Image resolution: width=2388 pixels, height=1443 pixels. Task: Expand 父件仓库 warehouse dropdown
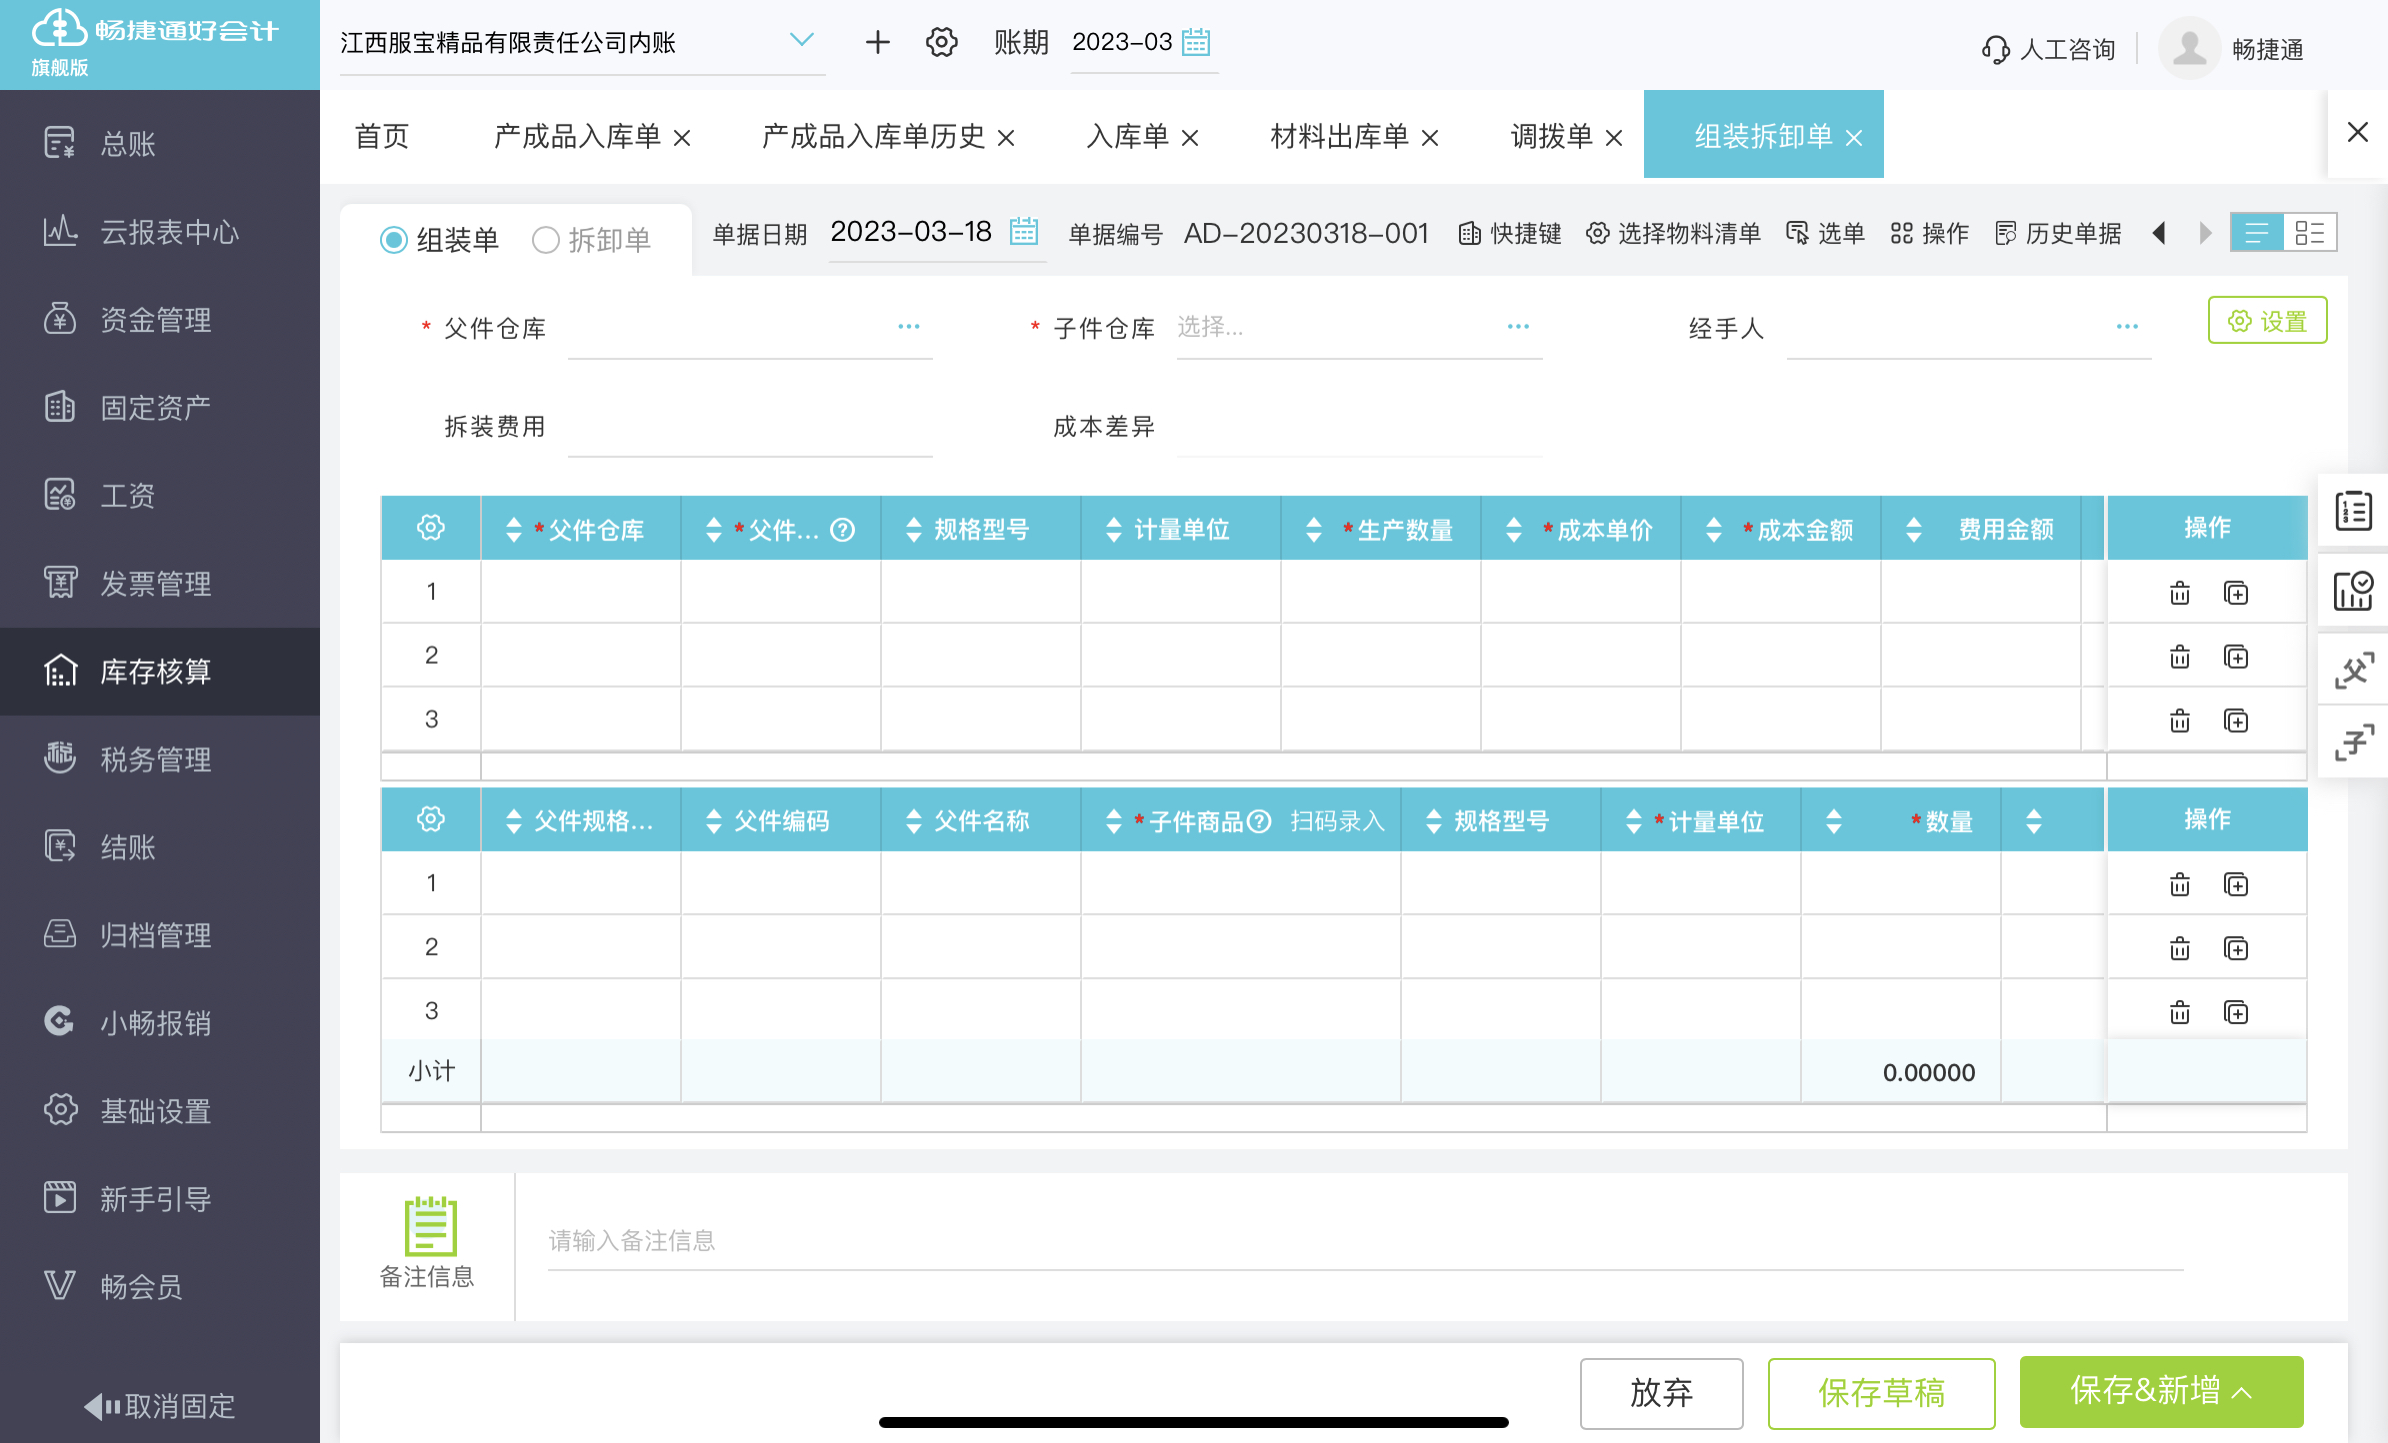907,327
